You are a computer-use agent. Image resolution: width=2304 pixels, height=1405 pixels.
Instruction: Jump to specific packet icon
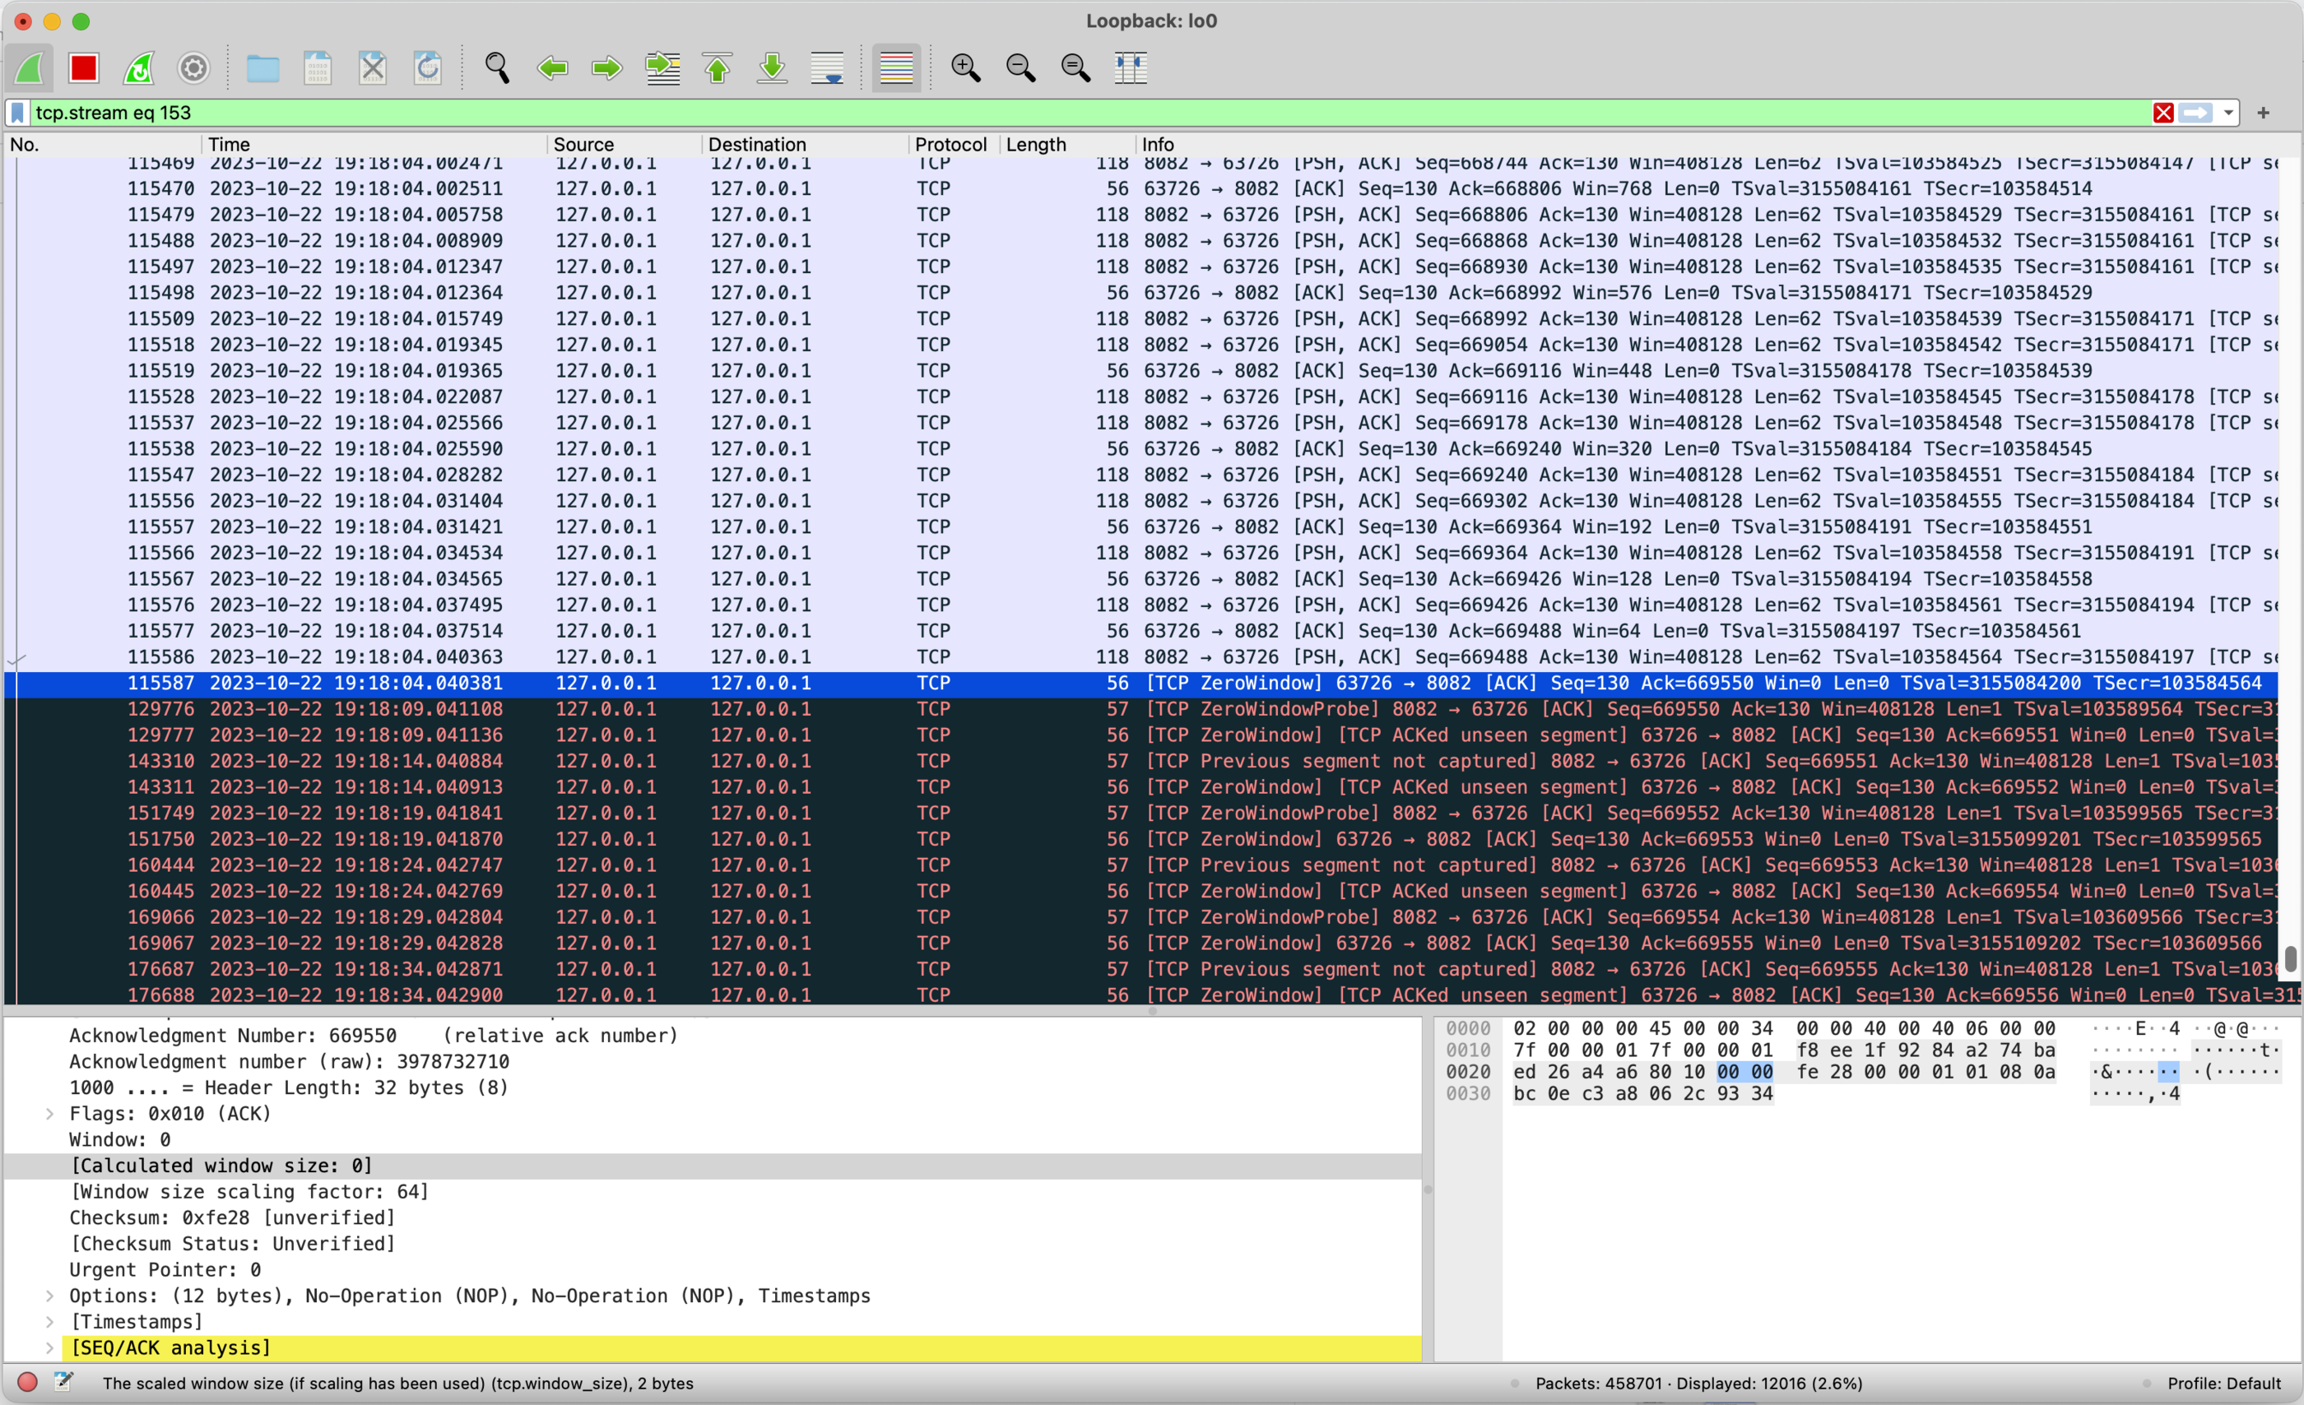point(662,68)
